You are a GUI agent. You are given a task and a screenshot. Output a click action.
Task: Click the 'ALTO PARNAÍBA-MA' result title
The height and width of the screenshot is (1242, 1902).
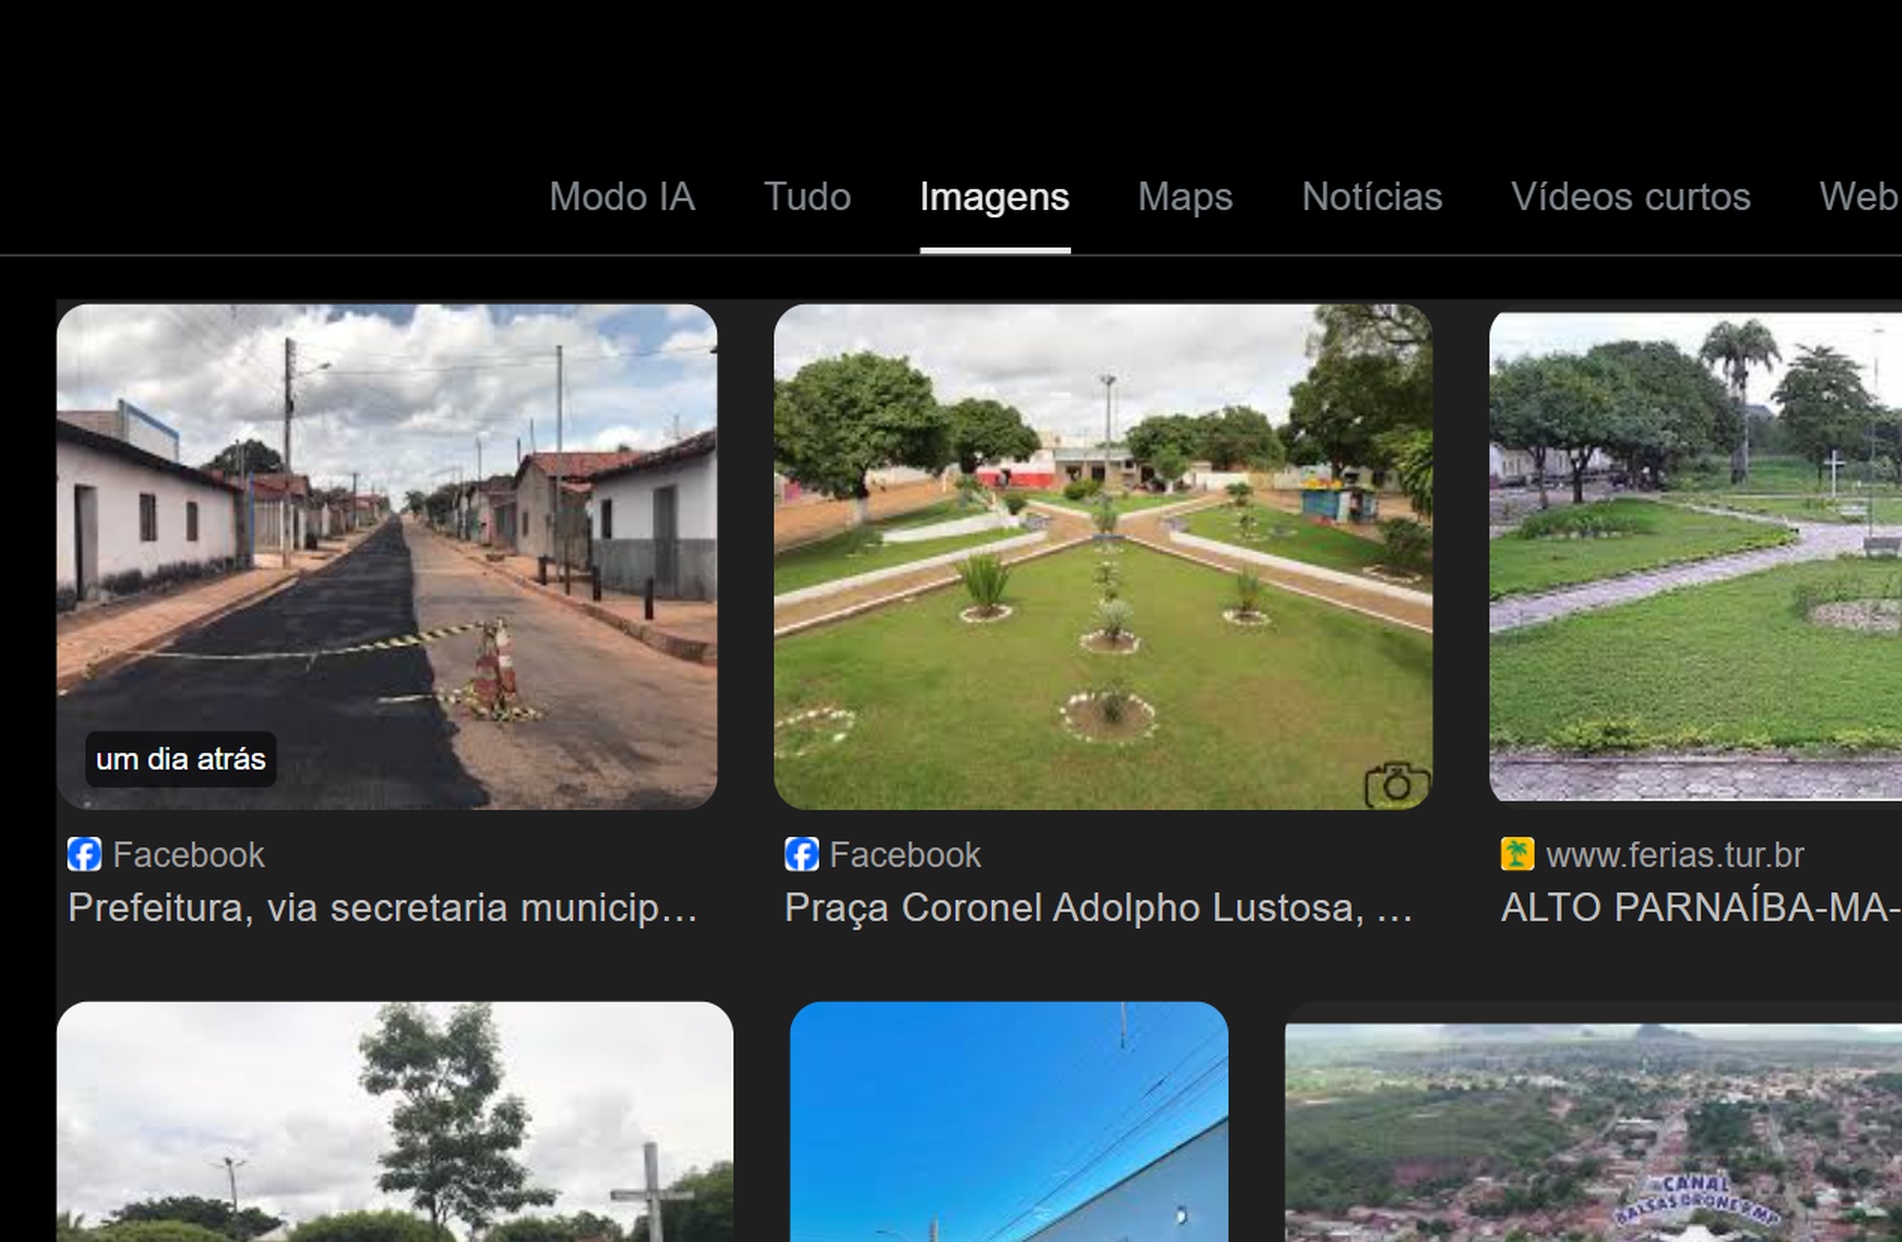1699,908
